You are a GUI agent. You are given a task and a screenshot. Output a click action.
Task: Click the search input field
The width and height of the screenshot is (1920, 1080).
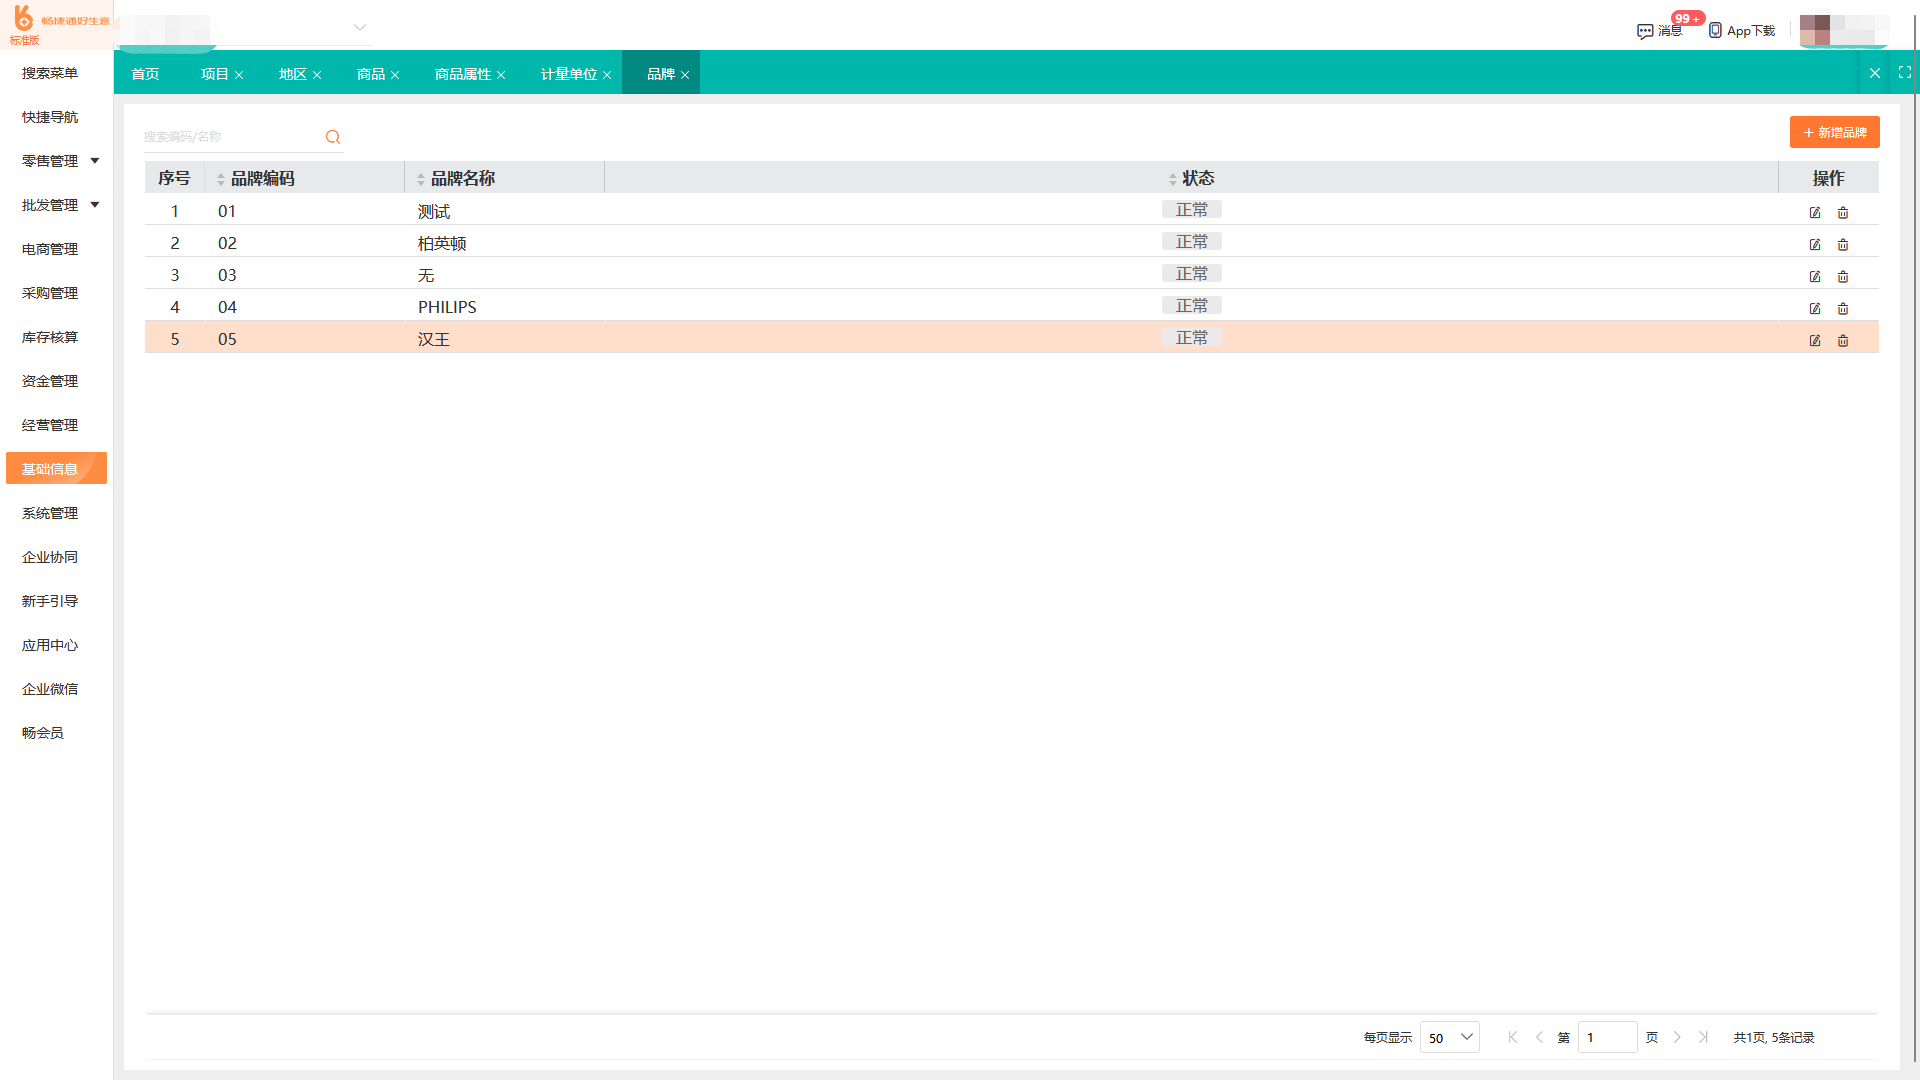click(x=231, y=136)
